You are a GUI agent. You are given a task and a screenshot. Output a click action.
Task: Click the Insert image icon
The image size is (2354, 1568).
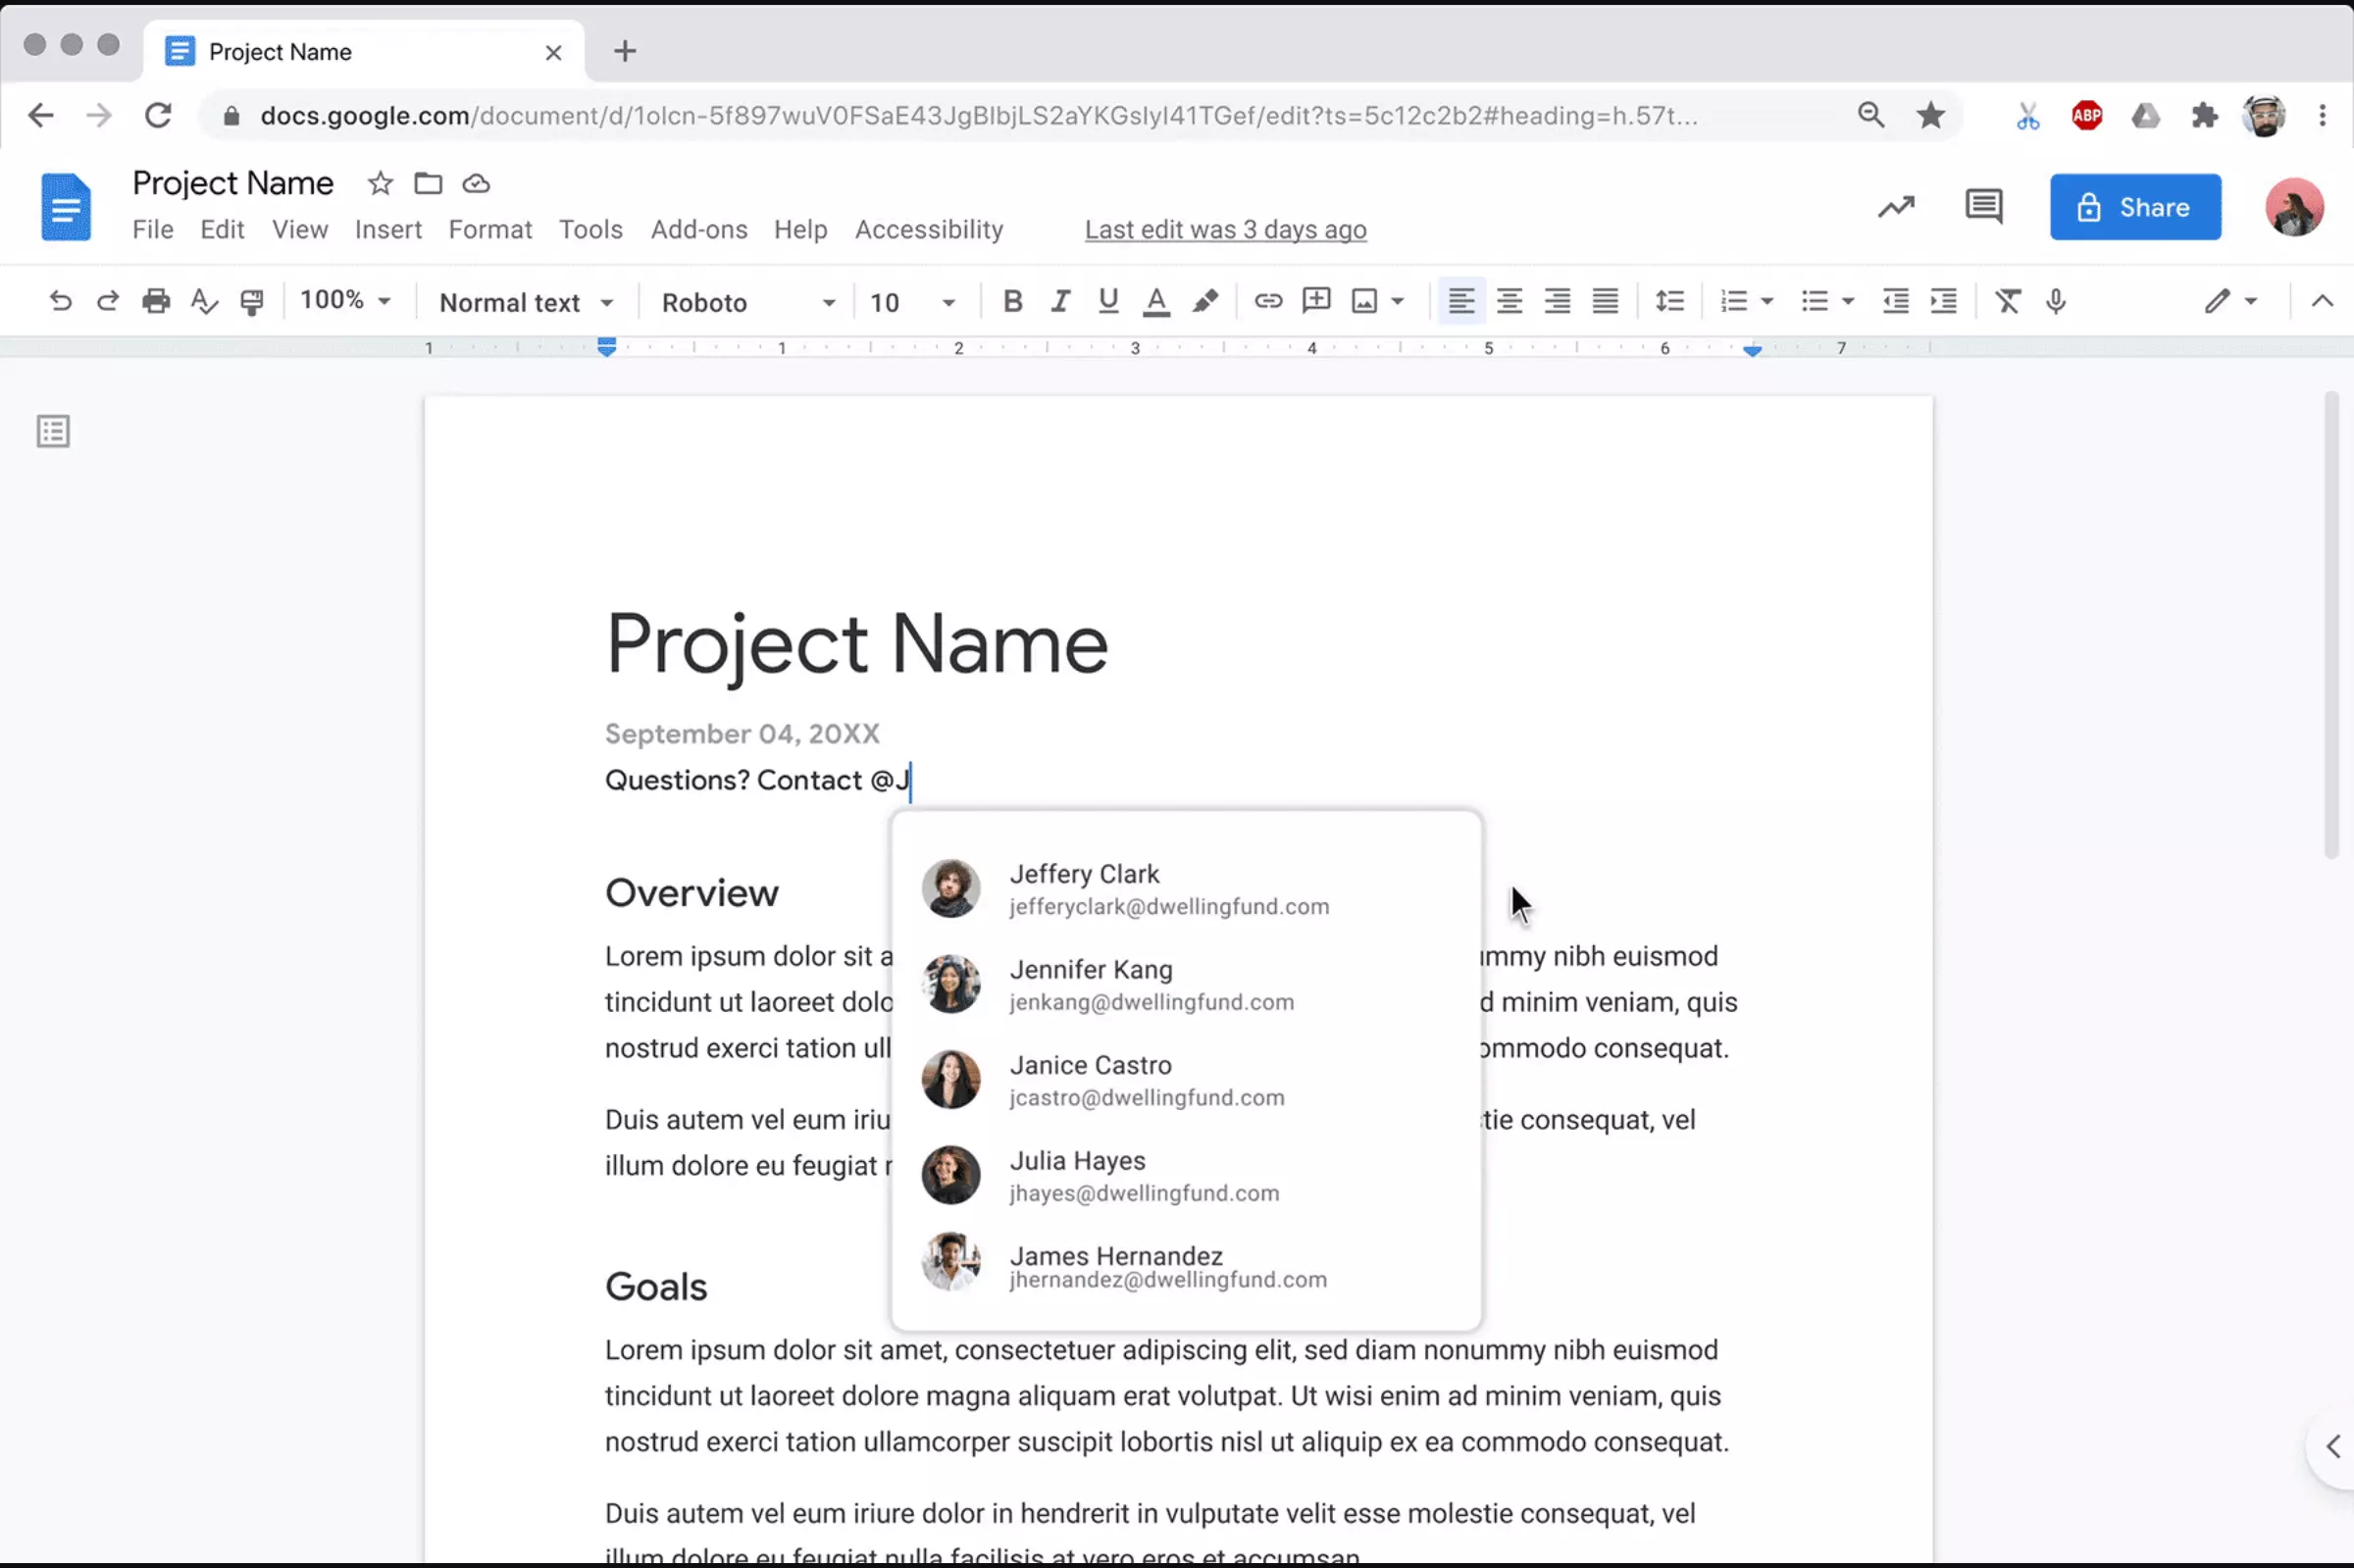(x=1365, y=301)
